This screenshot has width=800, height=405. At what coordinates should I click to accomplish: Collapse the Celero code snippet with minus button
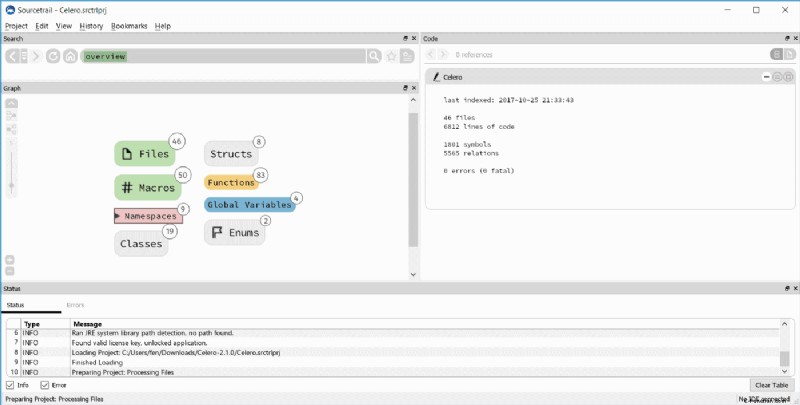[767, 77]
